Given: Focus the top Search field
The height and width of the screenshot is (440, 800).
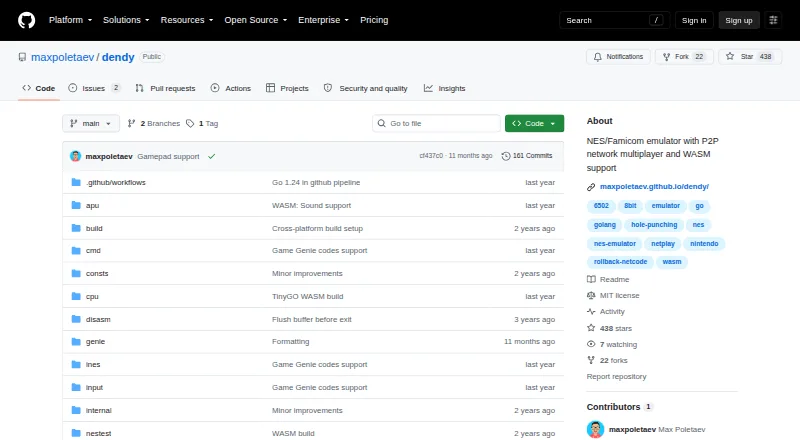Looking at the screenshot, I should 614,20.
